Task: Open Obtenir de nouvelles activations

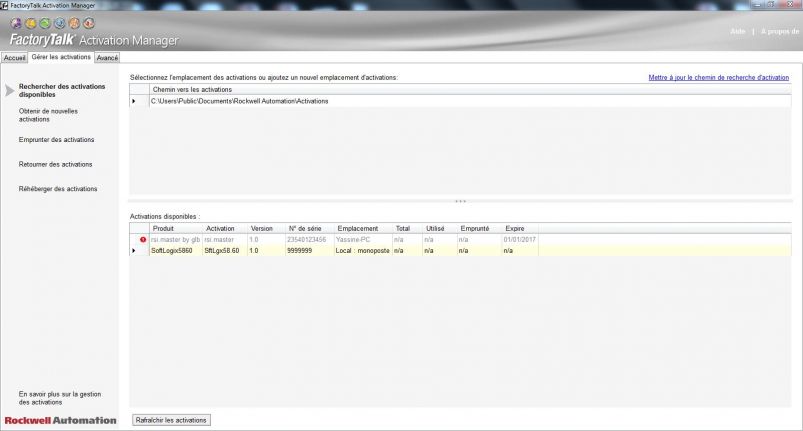Action: 48,115
